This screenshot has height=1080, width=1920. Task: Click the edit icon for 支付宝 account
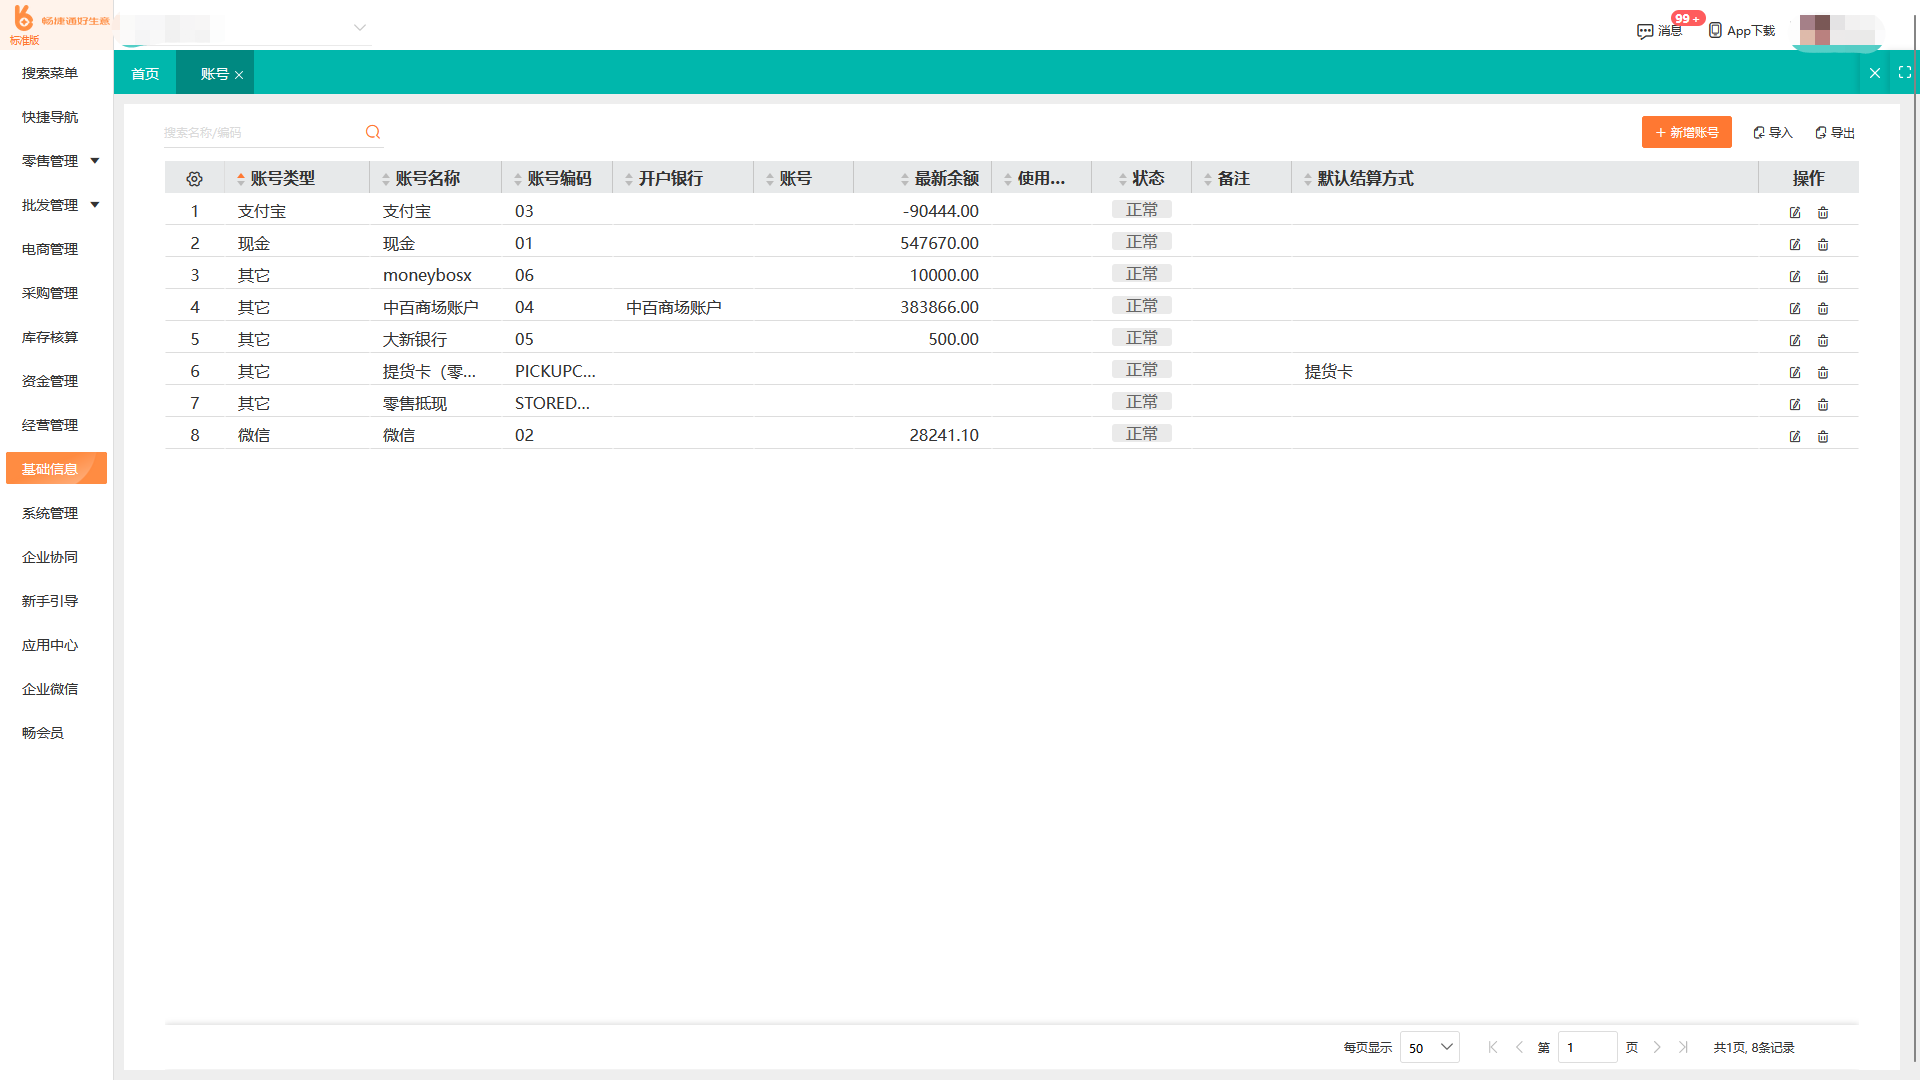1795,211
